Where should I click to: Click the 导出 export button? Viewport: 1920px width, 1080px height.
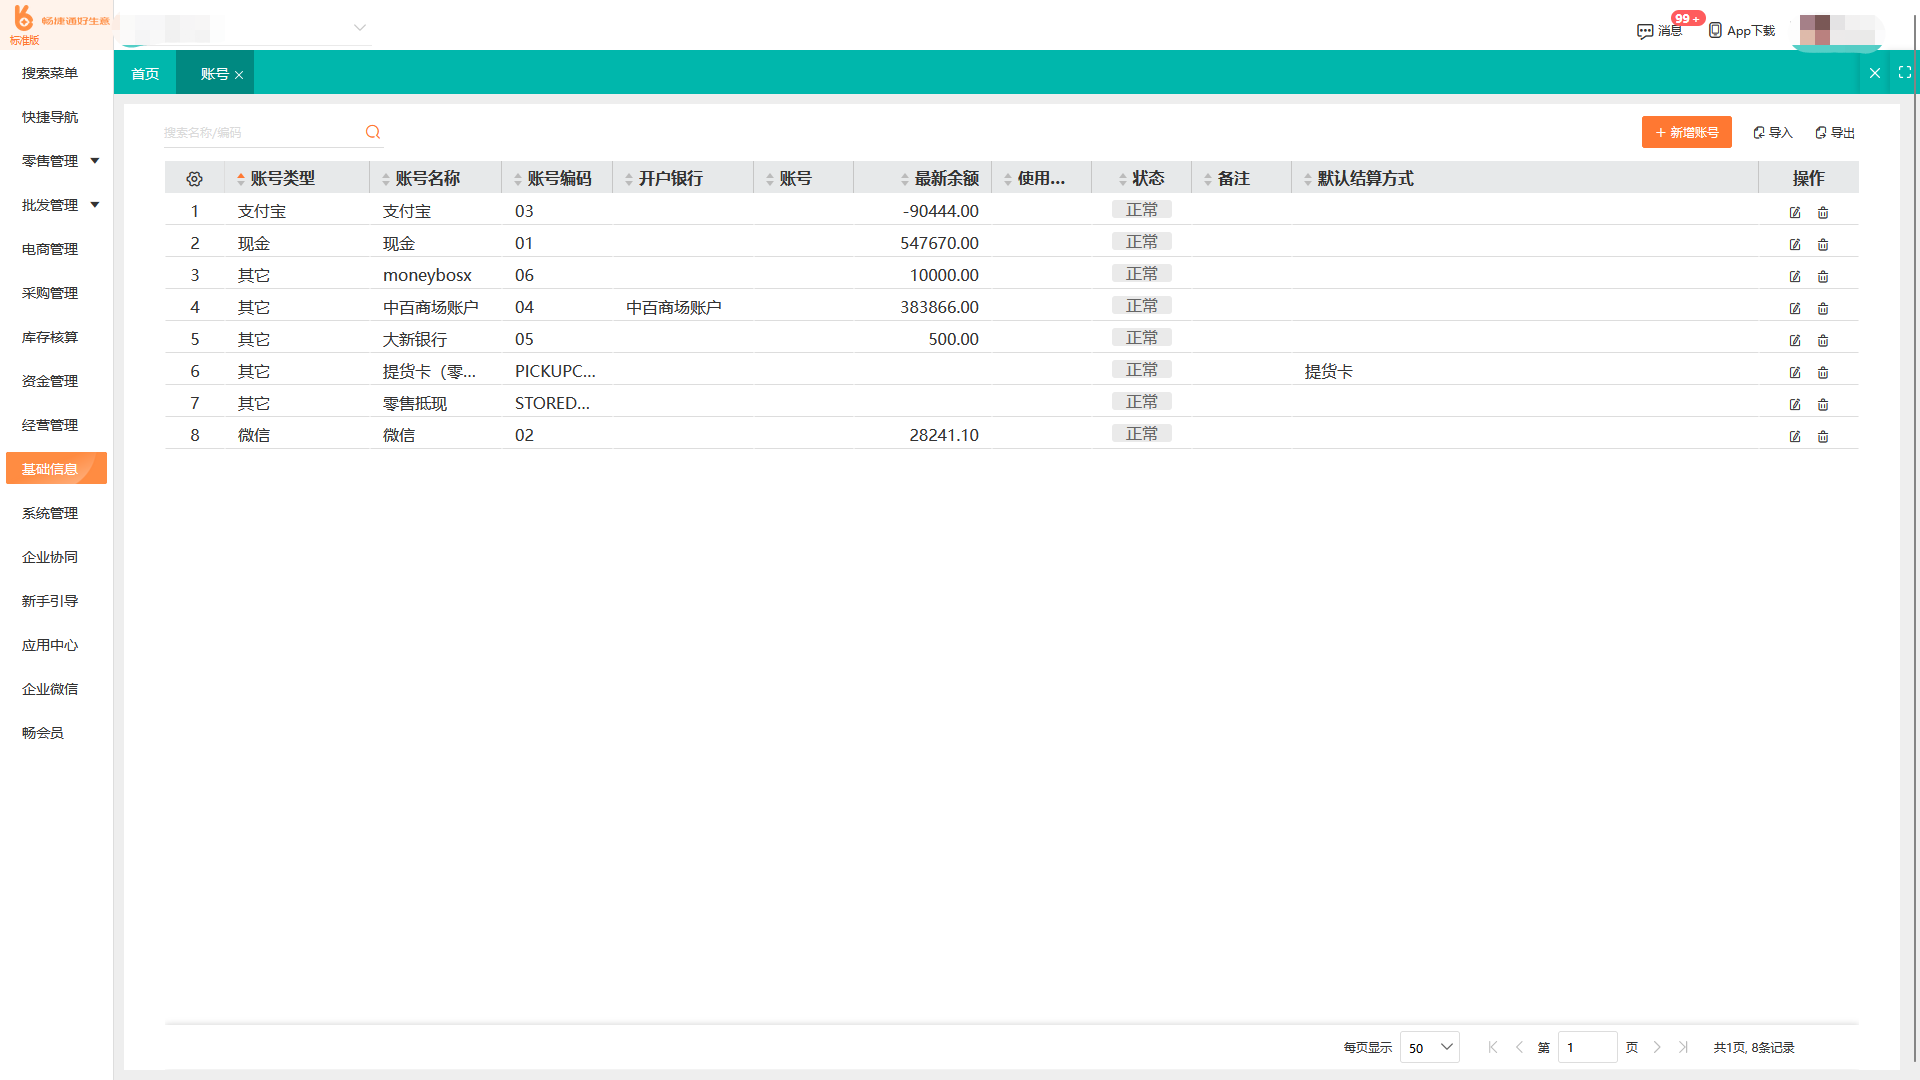point(1836,132)
